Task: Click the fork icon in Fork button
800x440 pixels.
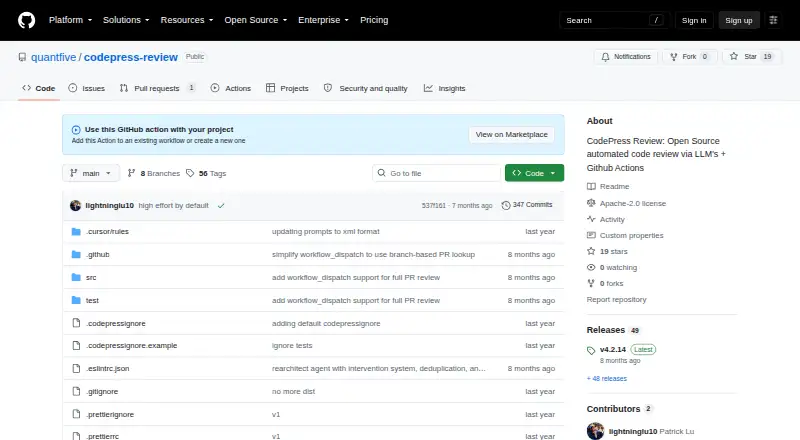Action: (x=673, y=57)
